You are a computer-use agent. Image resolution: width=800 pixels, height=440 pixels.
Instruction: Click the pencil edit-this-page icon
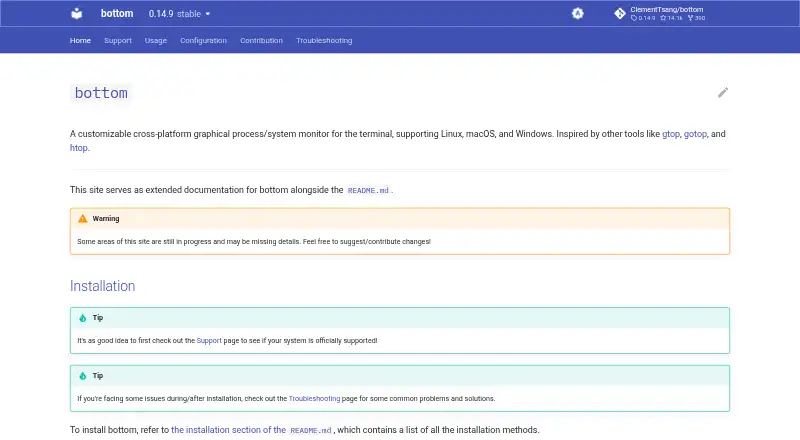coord(723,92)
